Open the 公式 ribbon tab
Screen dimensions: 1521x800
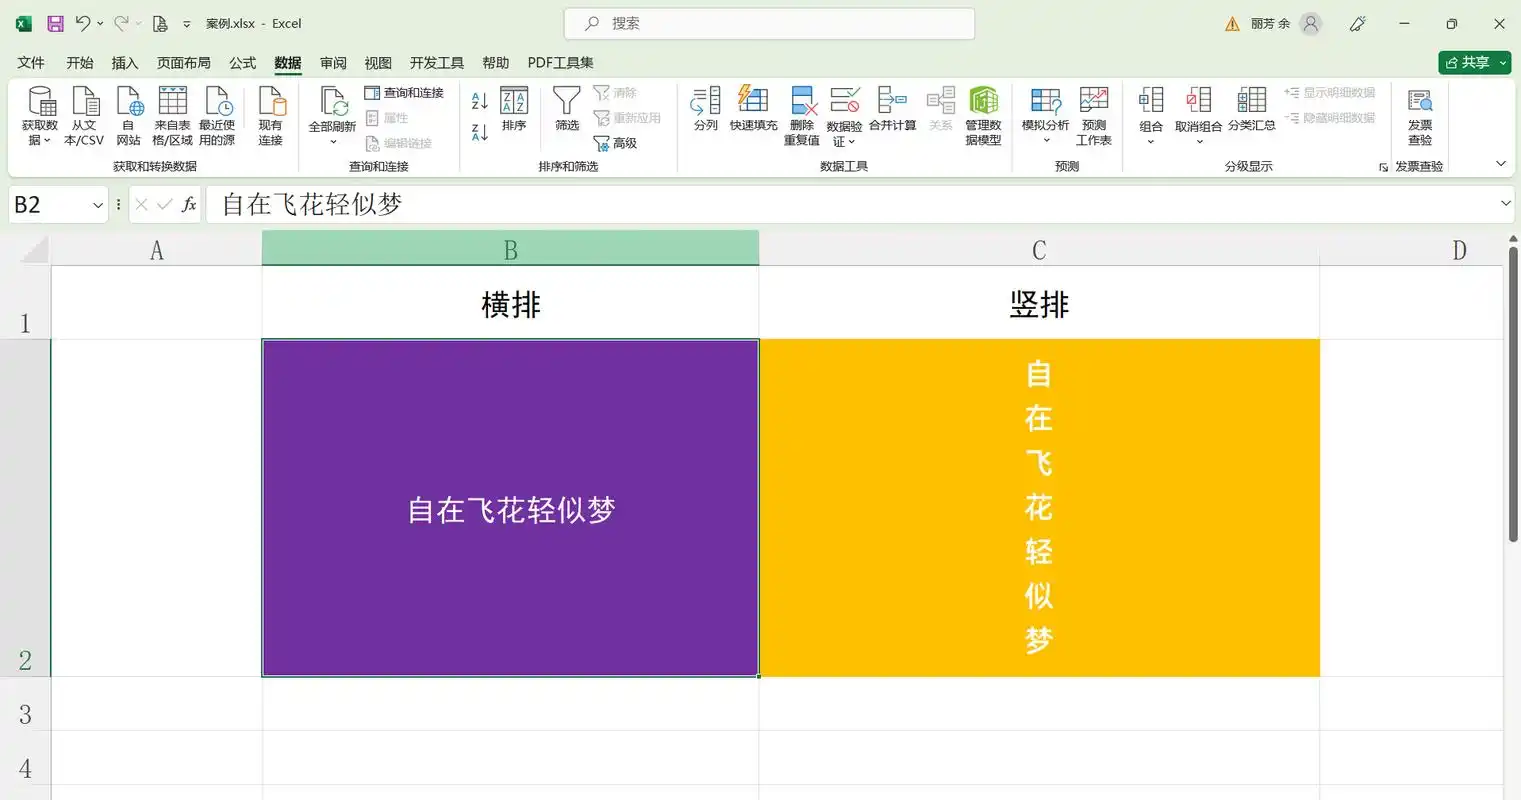(x=241, y=62)
